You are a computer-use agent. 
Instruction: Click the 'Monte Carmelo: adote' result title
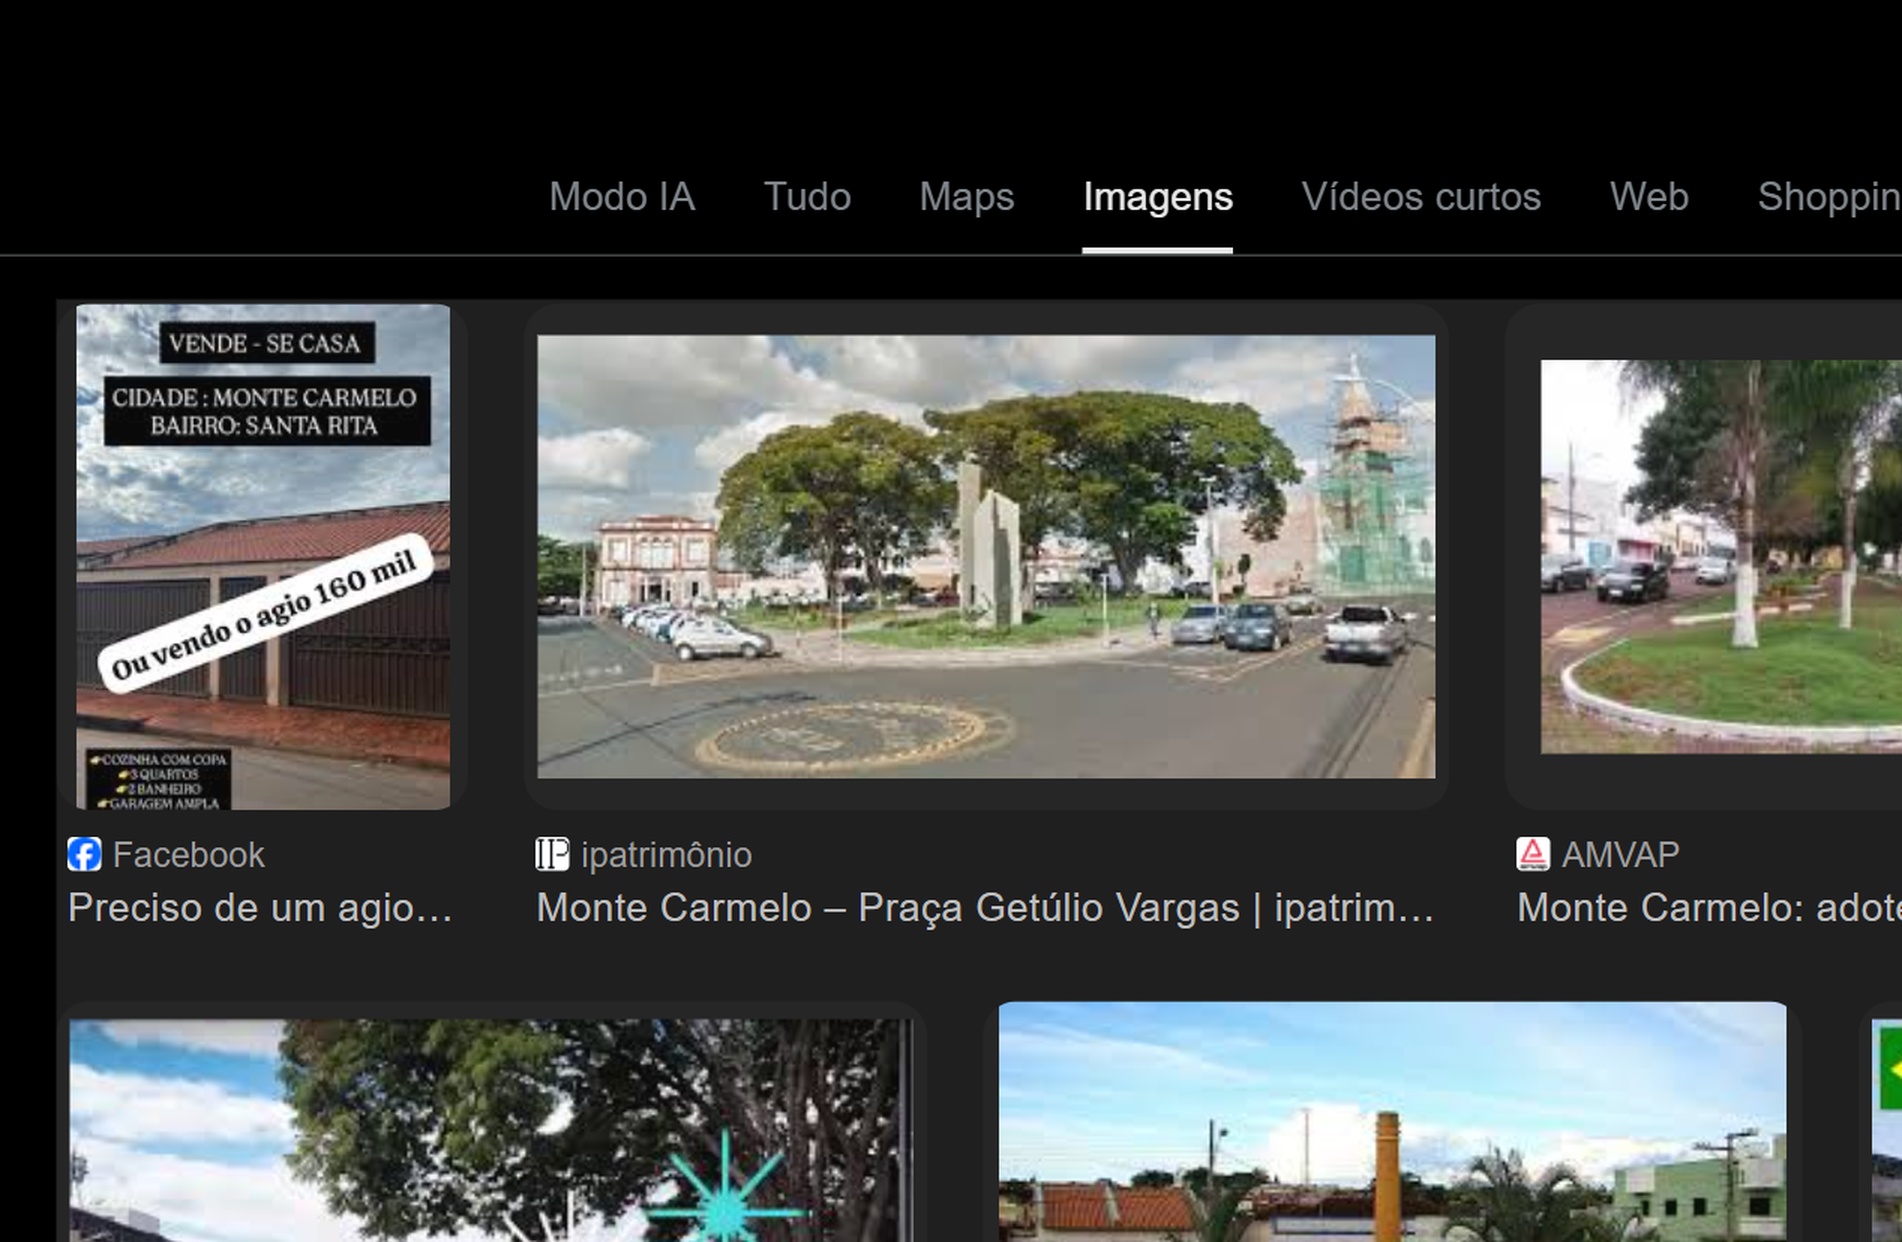pos(1708,908)
